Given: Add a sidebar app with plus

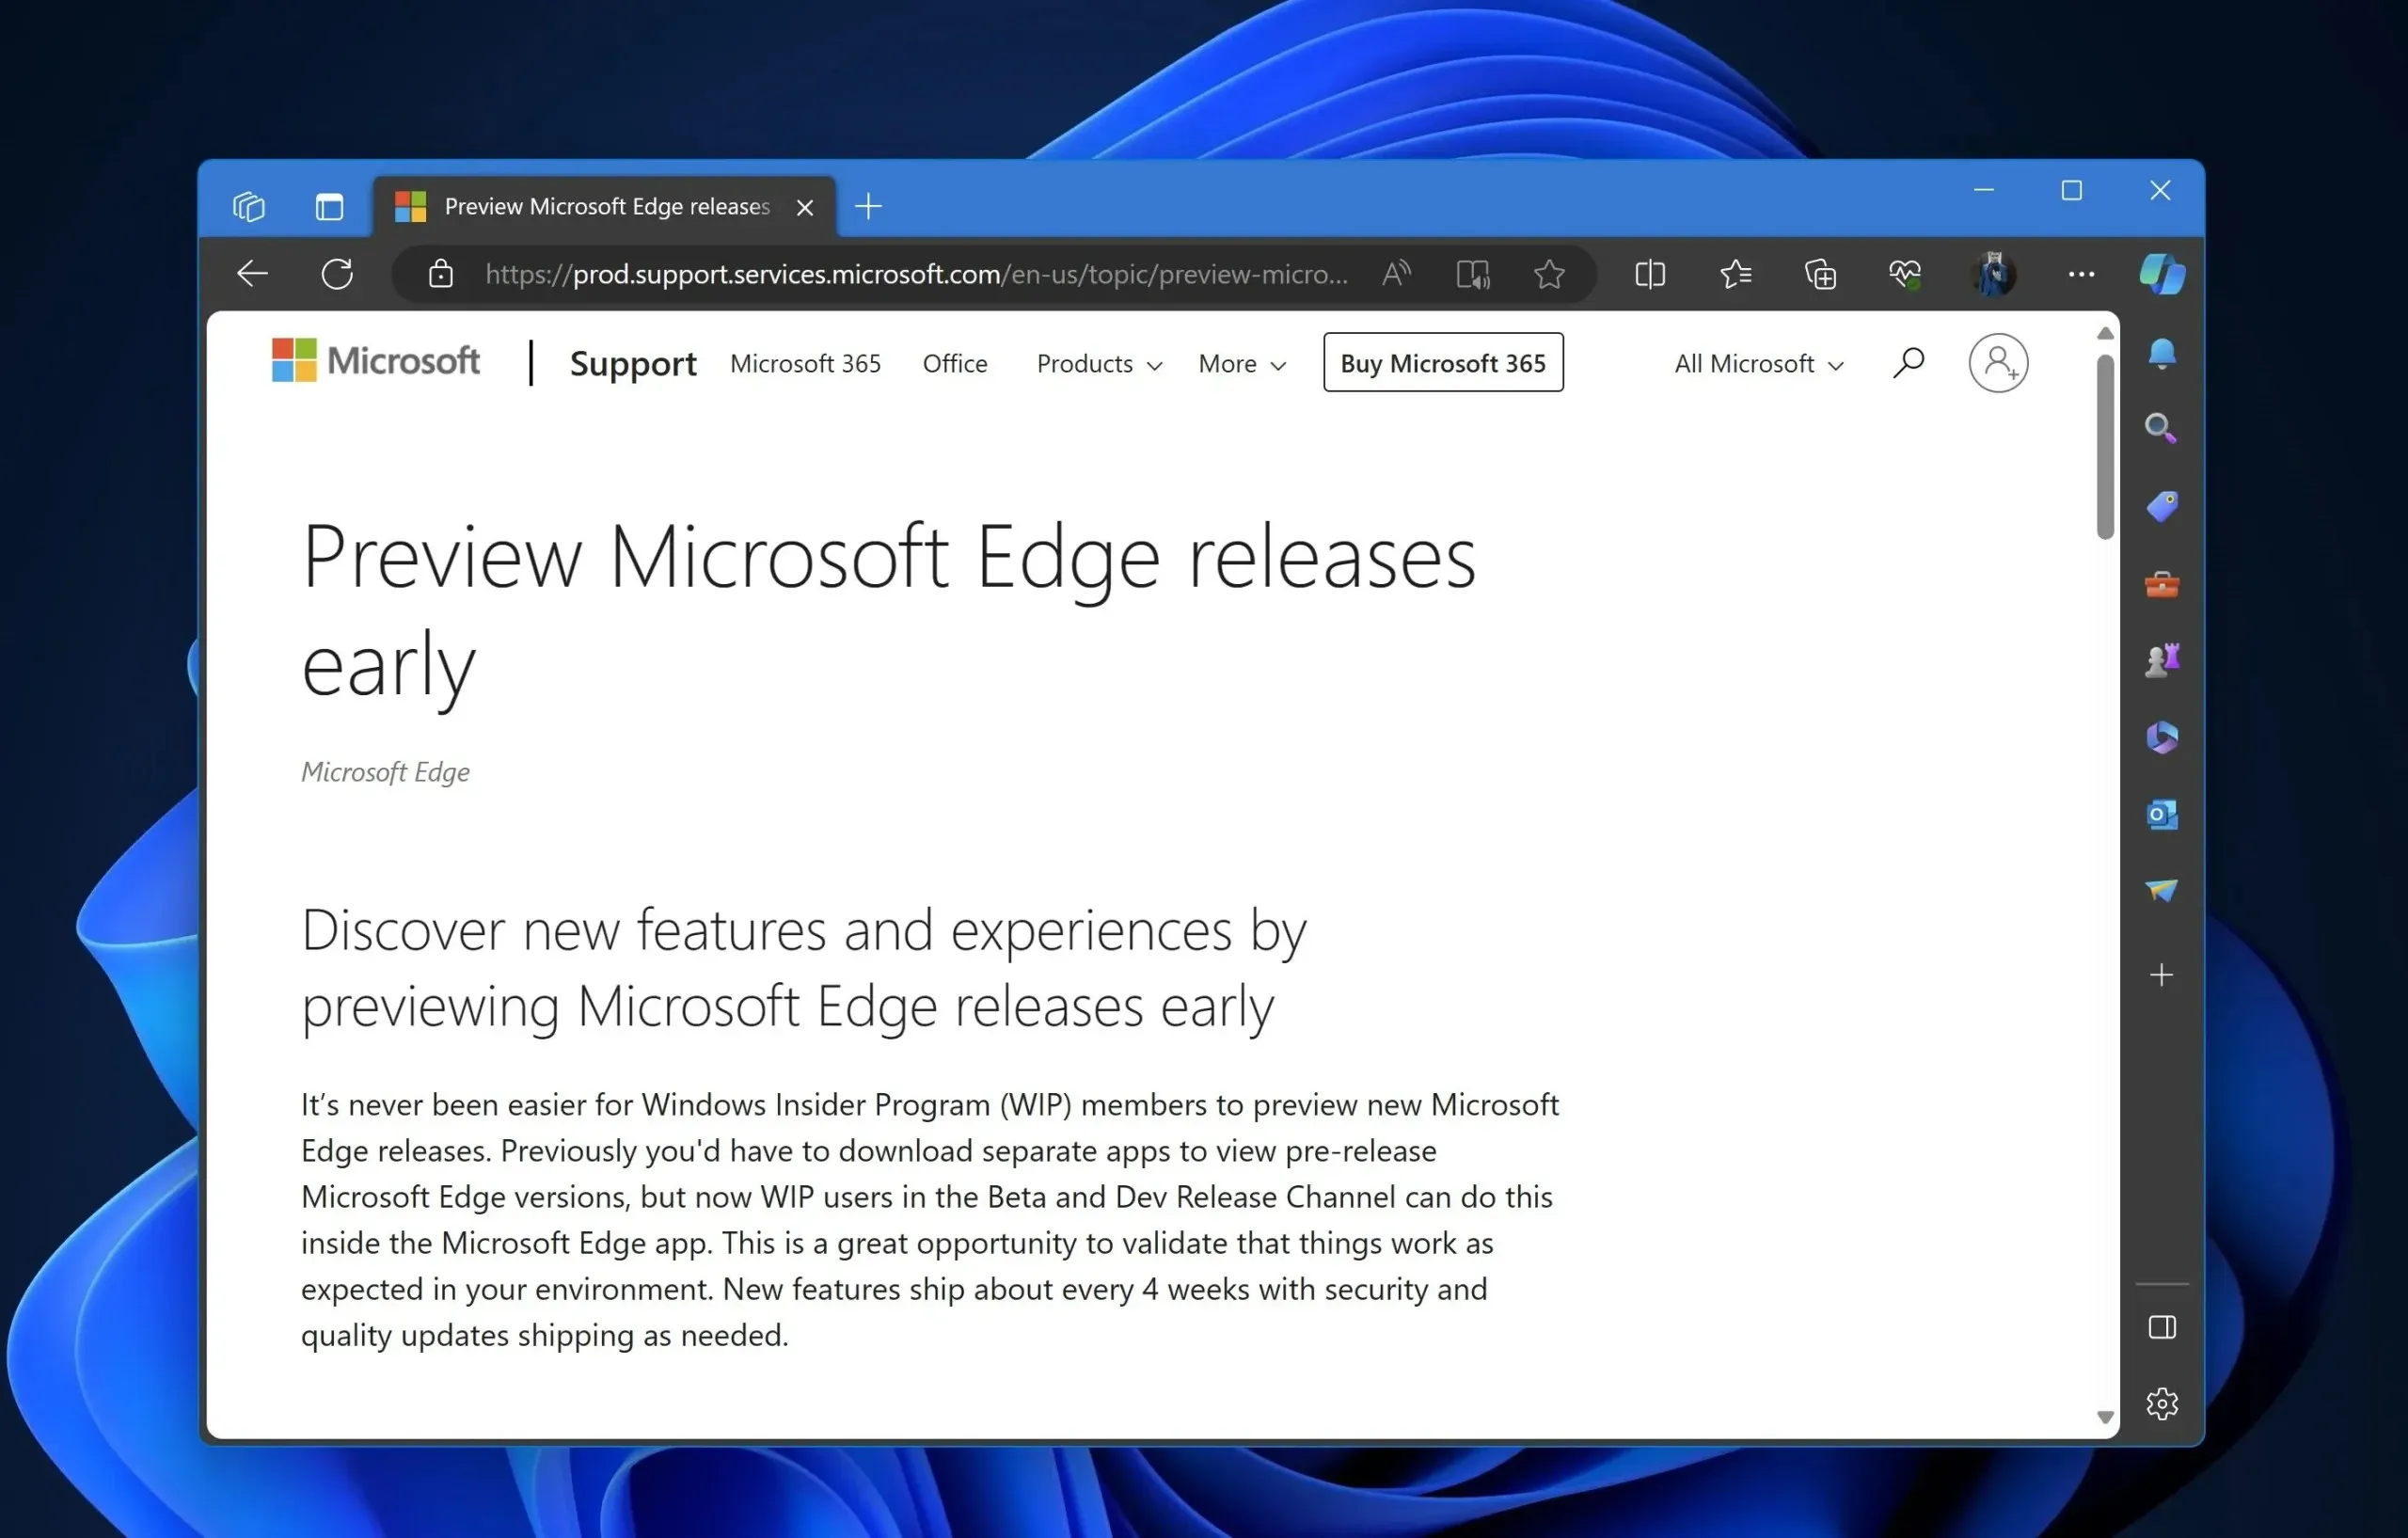Looking at the screenshot, I should (2162, 975).
